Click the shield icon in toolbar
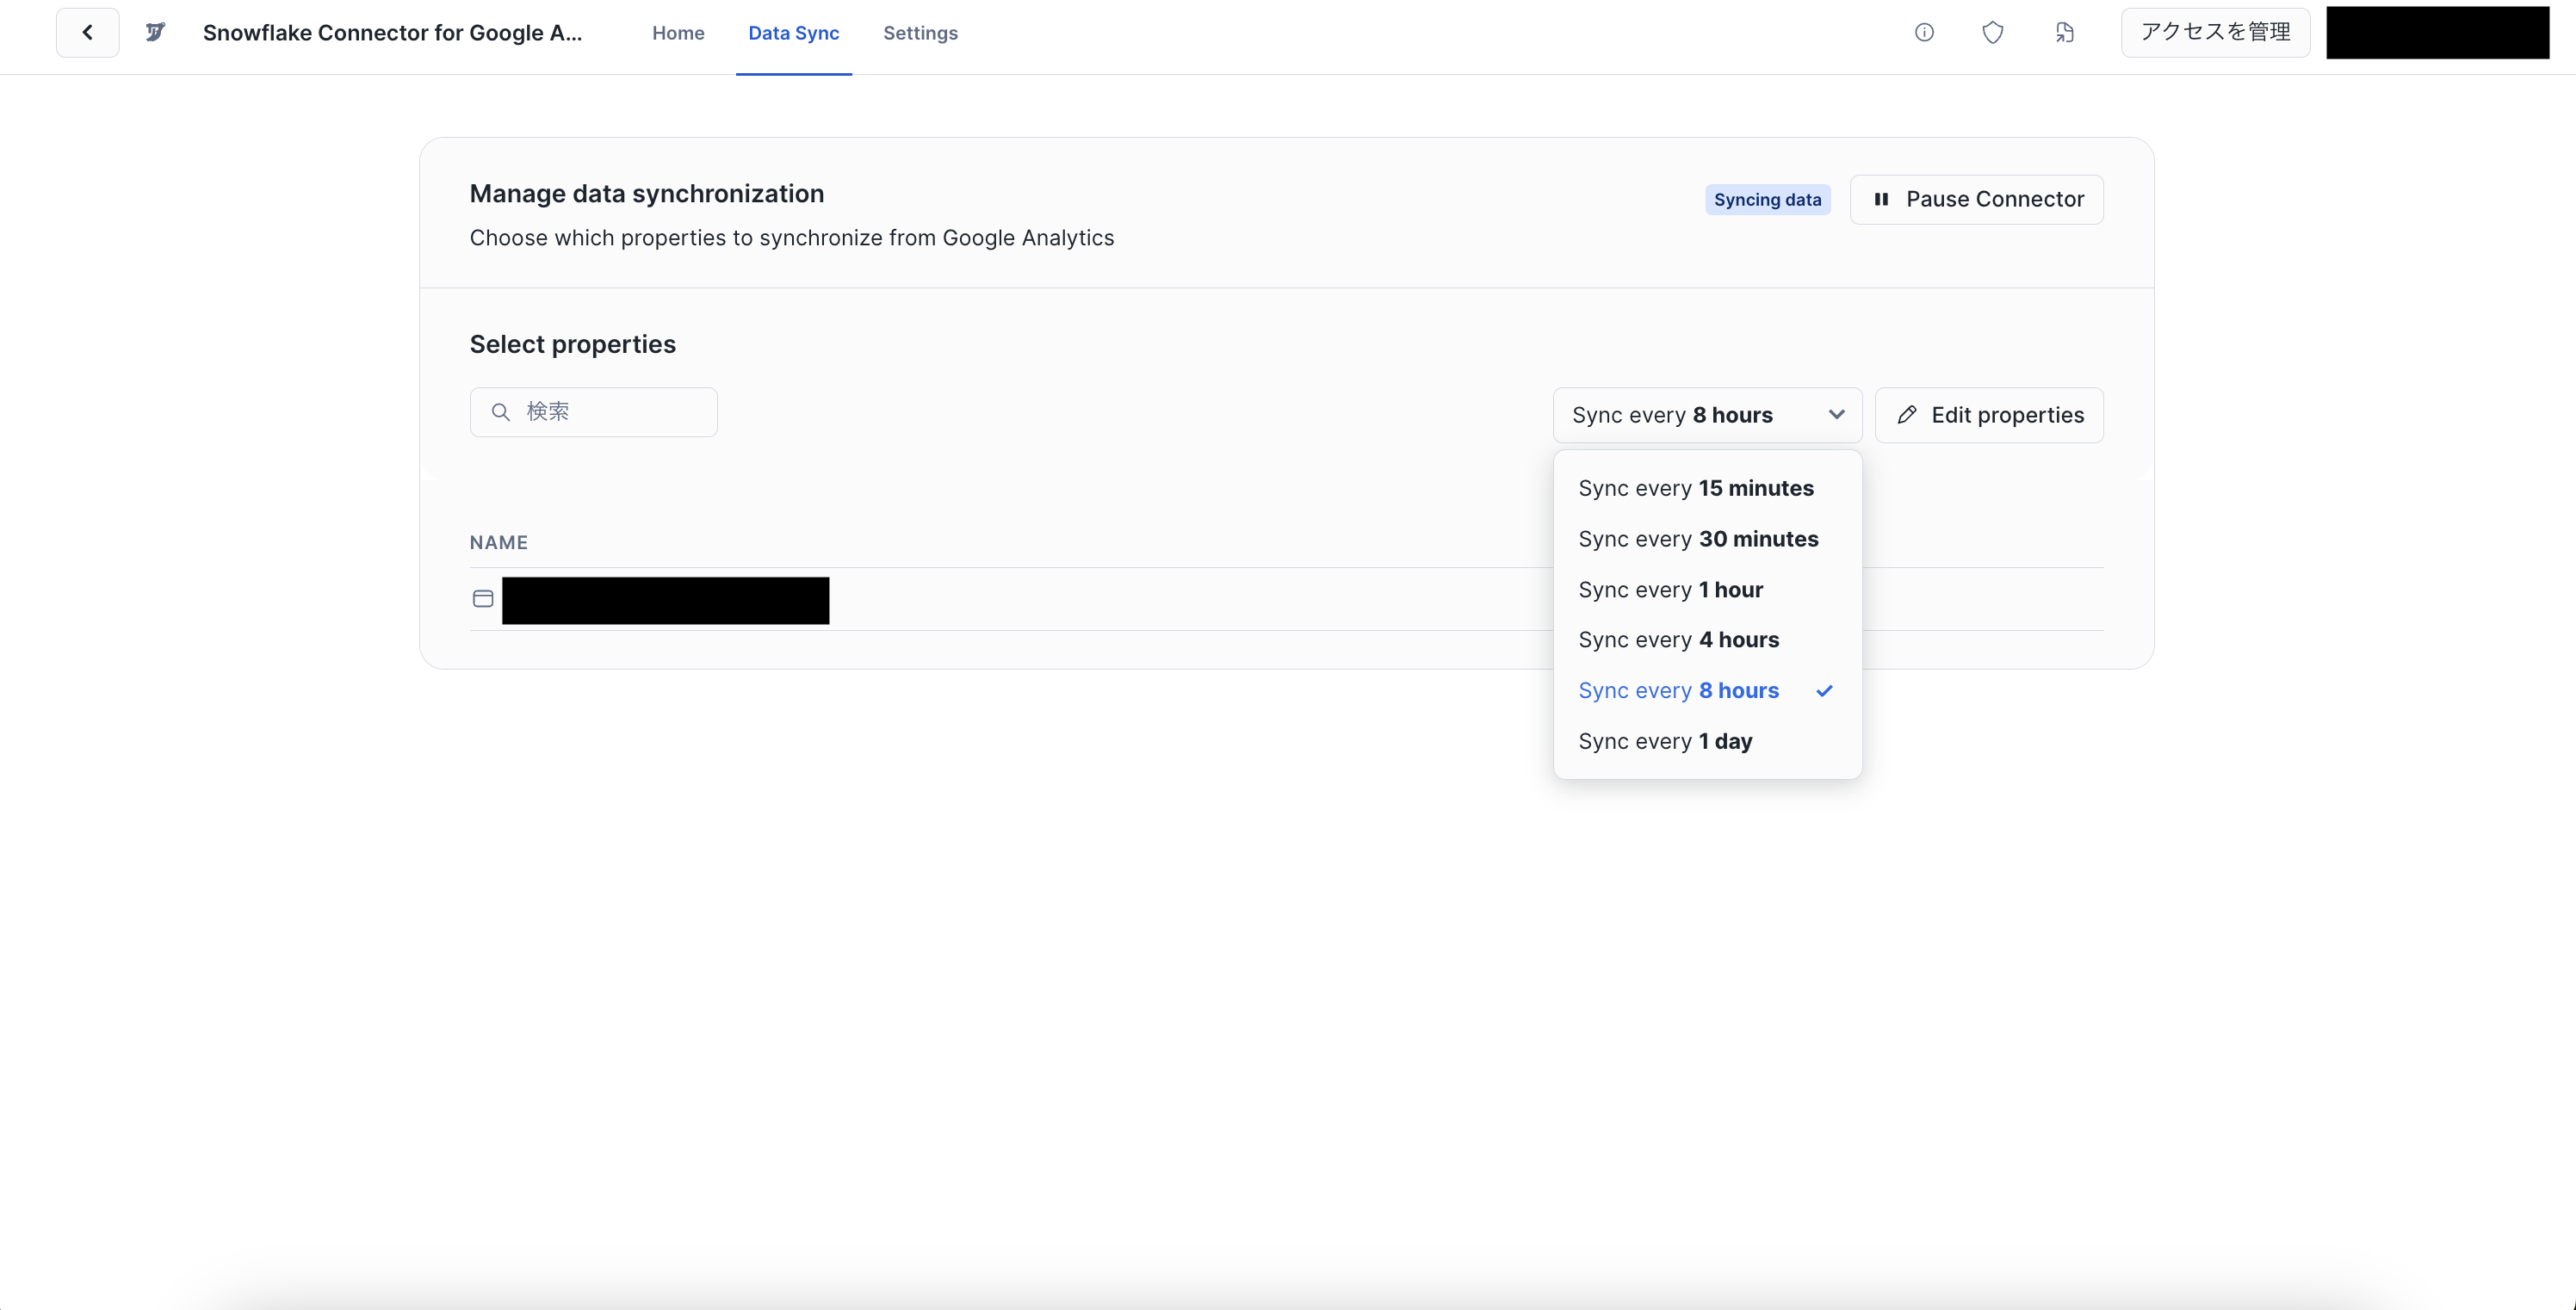 pos(1993,32)
